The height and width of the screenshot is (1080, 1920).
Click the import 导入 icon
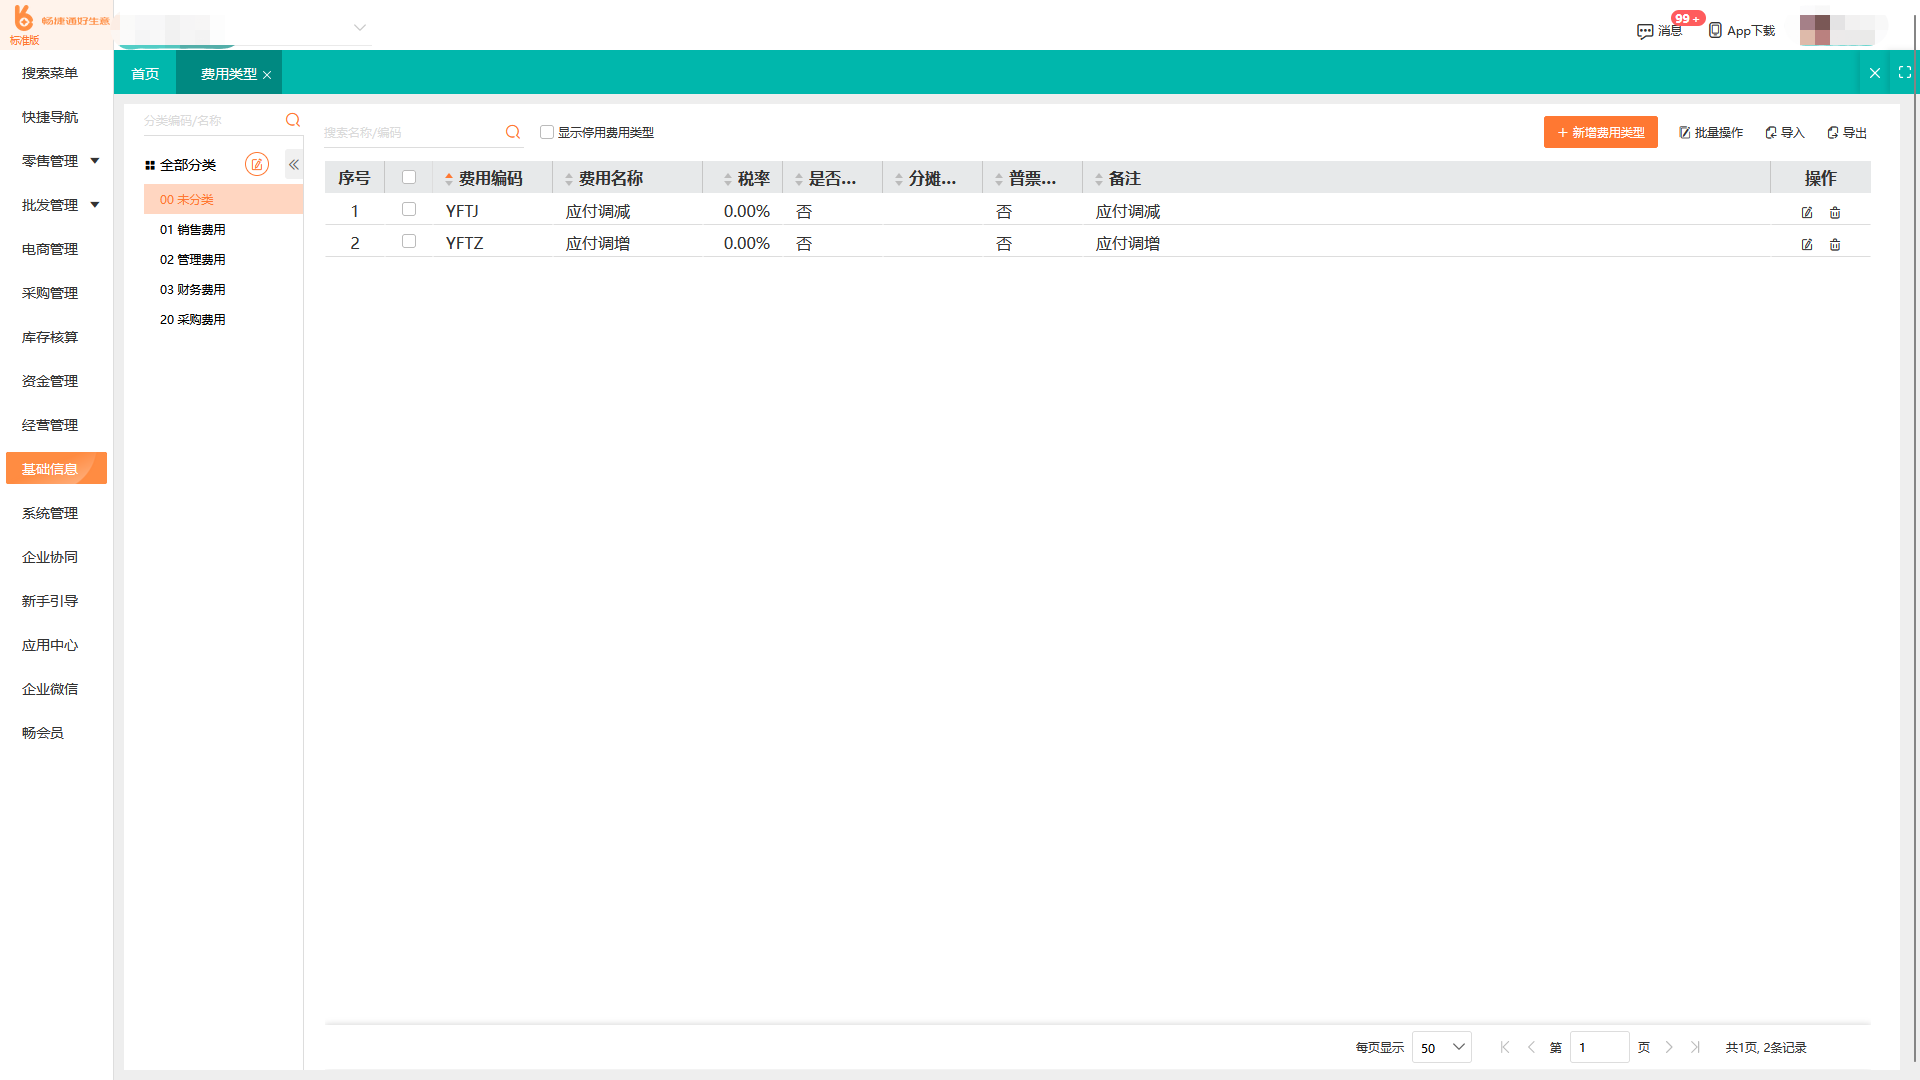[1785, 131]
